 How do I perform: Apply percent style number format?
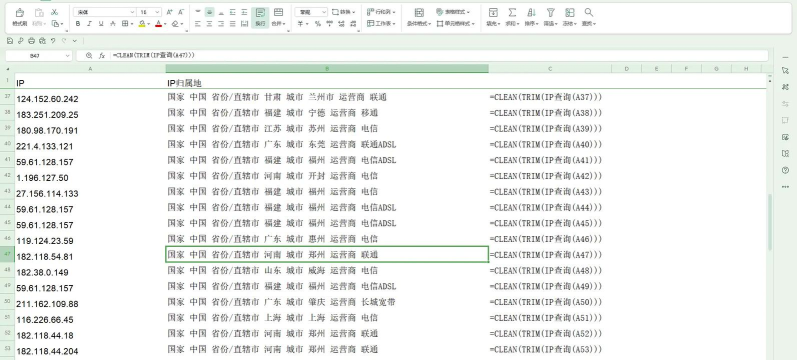pos(317,24)
